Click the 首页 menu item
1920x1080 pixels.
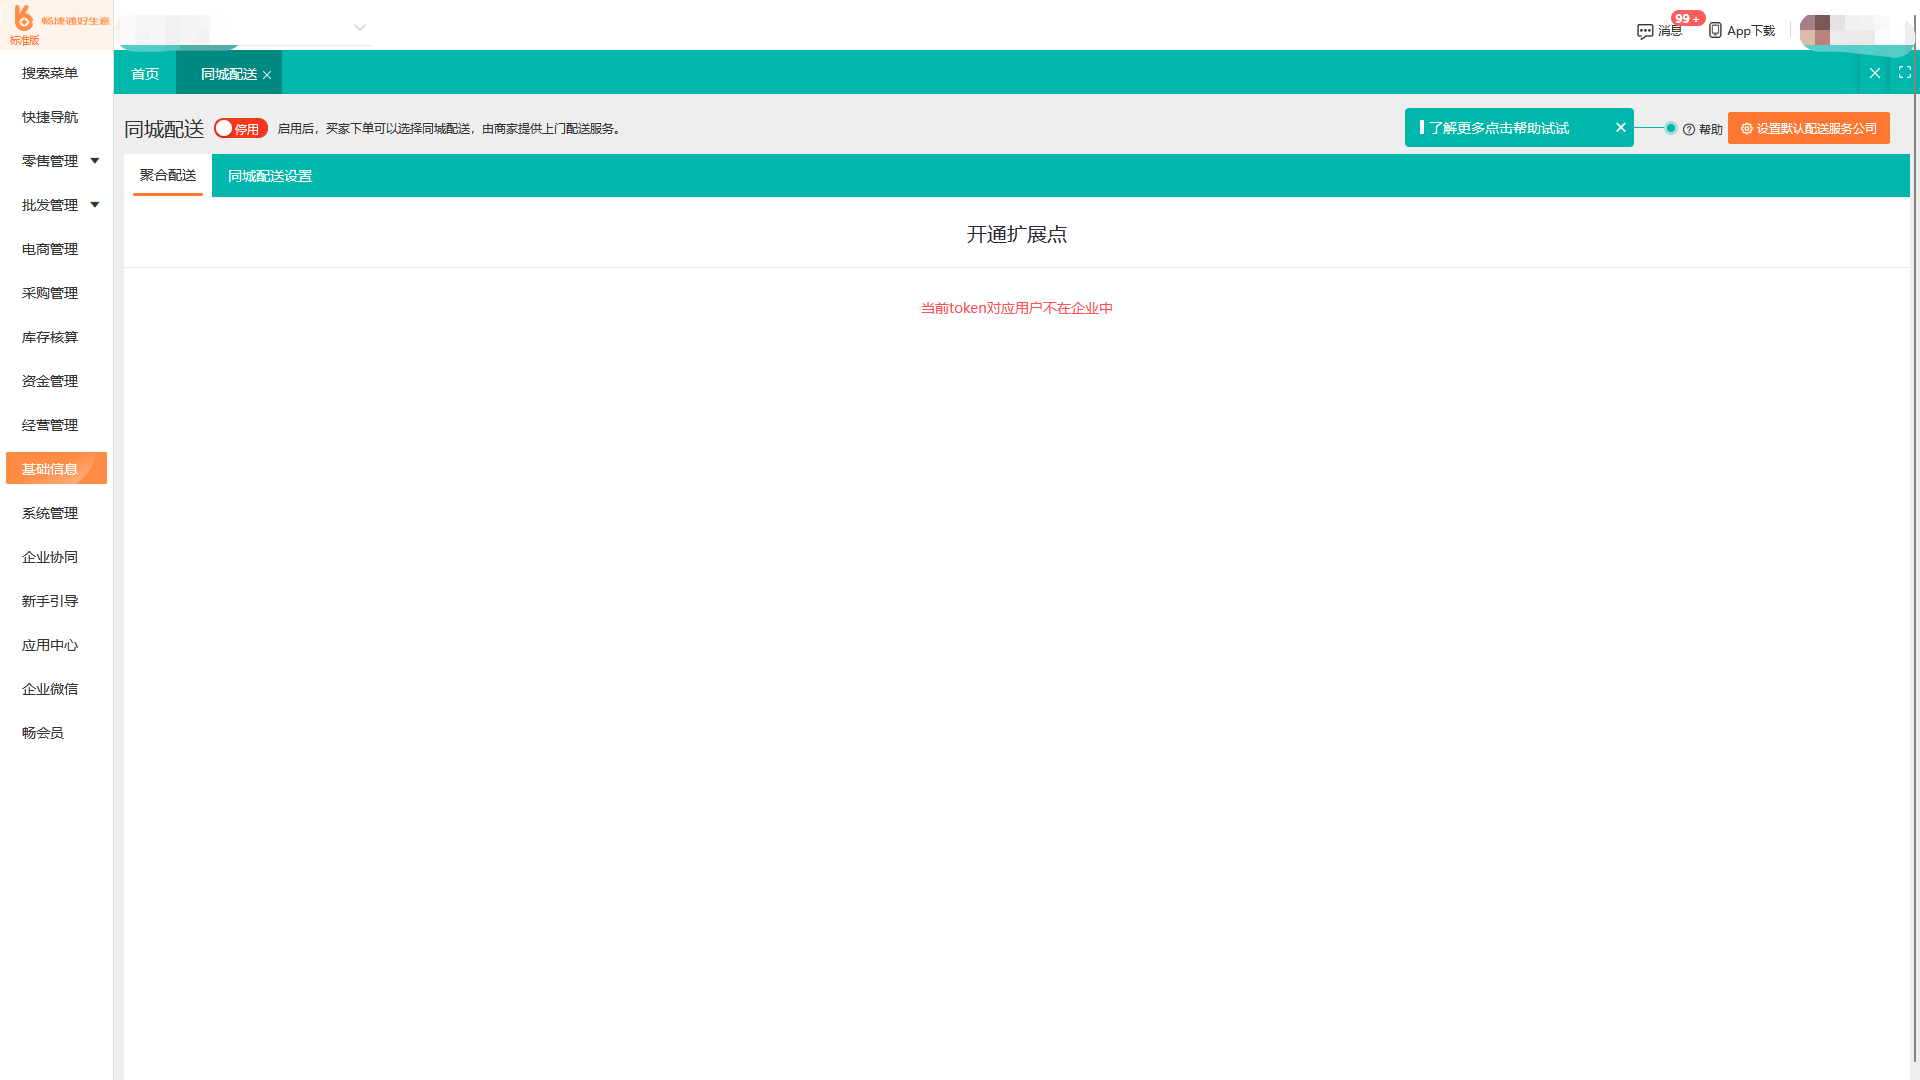144,74
